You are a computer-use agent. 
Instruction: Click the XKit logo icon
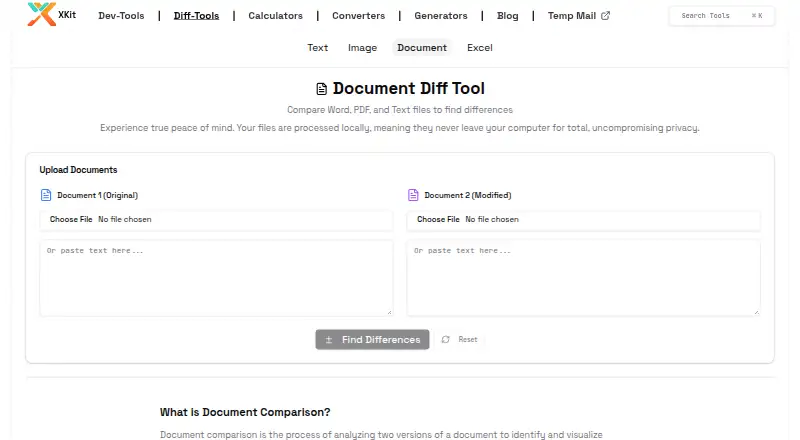[41, 14]
